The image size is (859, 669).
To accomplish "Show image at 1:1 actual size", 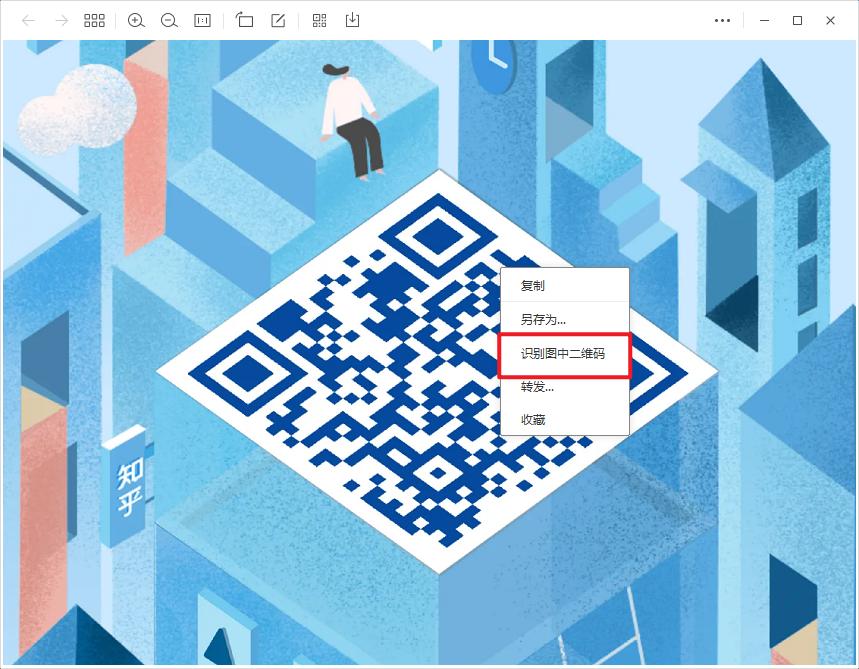I will 202,20.
